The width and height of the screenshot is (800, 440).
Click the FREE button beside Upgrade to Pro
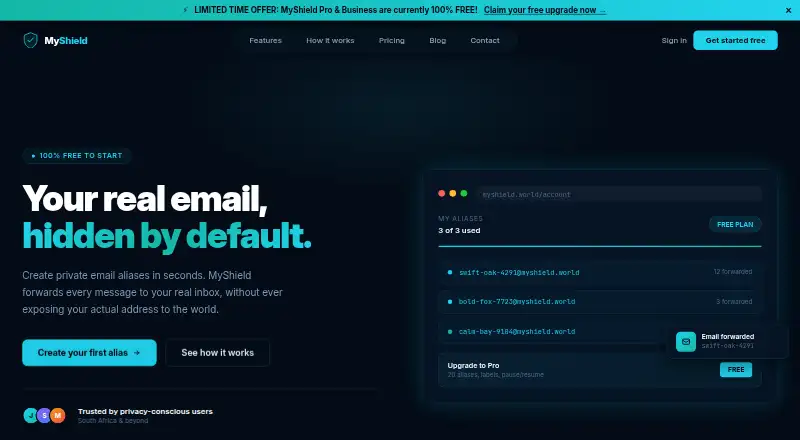736,370
